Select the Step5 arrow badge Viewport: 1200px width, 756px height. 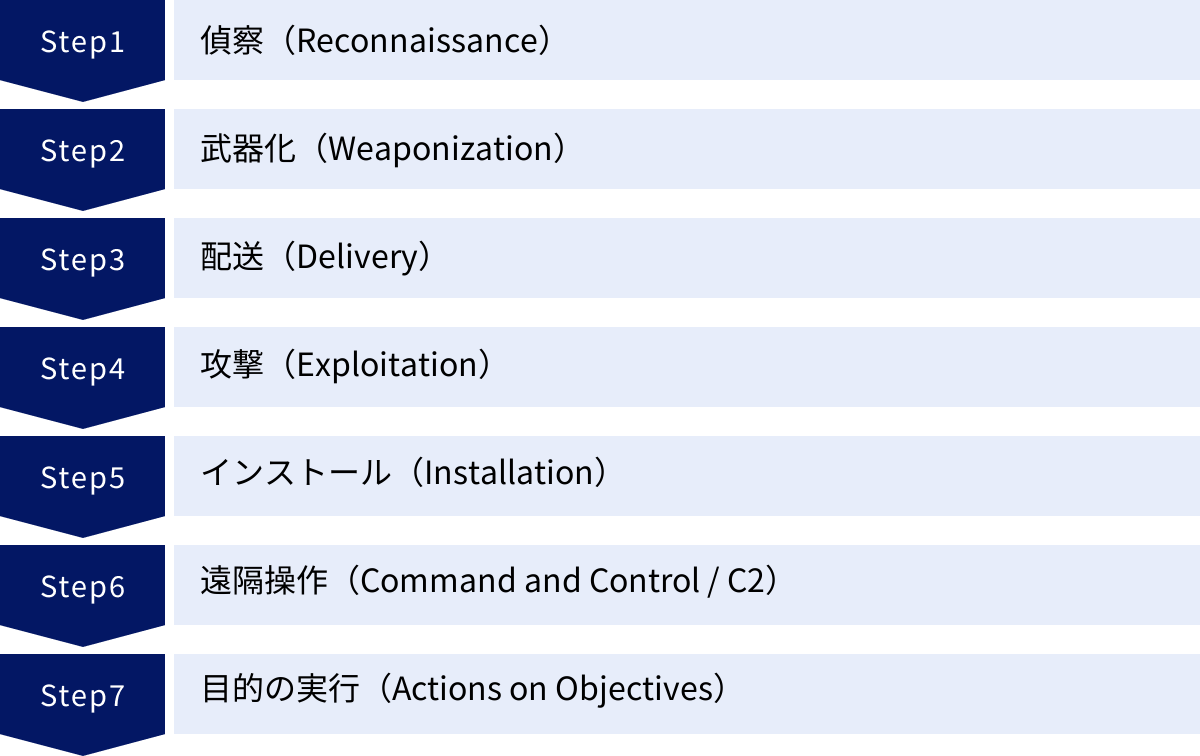pos(82,478)
